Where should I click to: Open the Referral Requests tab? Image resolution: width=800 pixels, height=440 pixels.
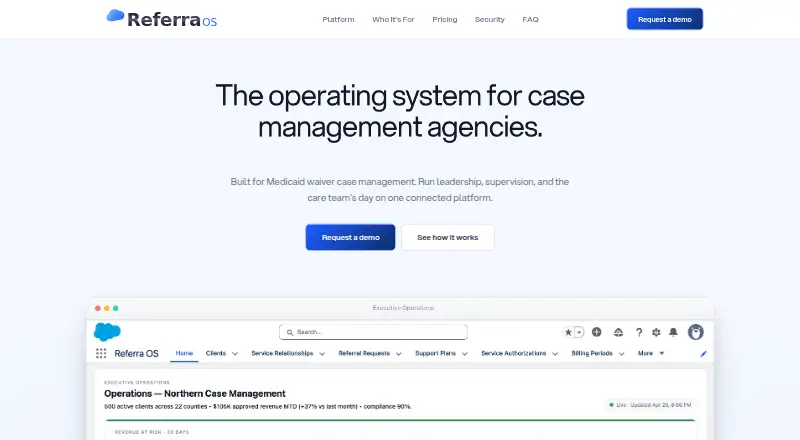364,353
